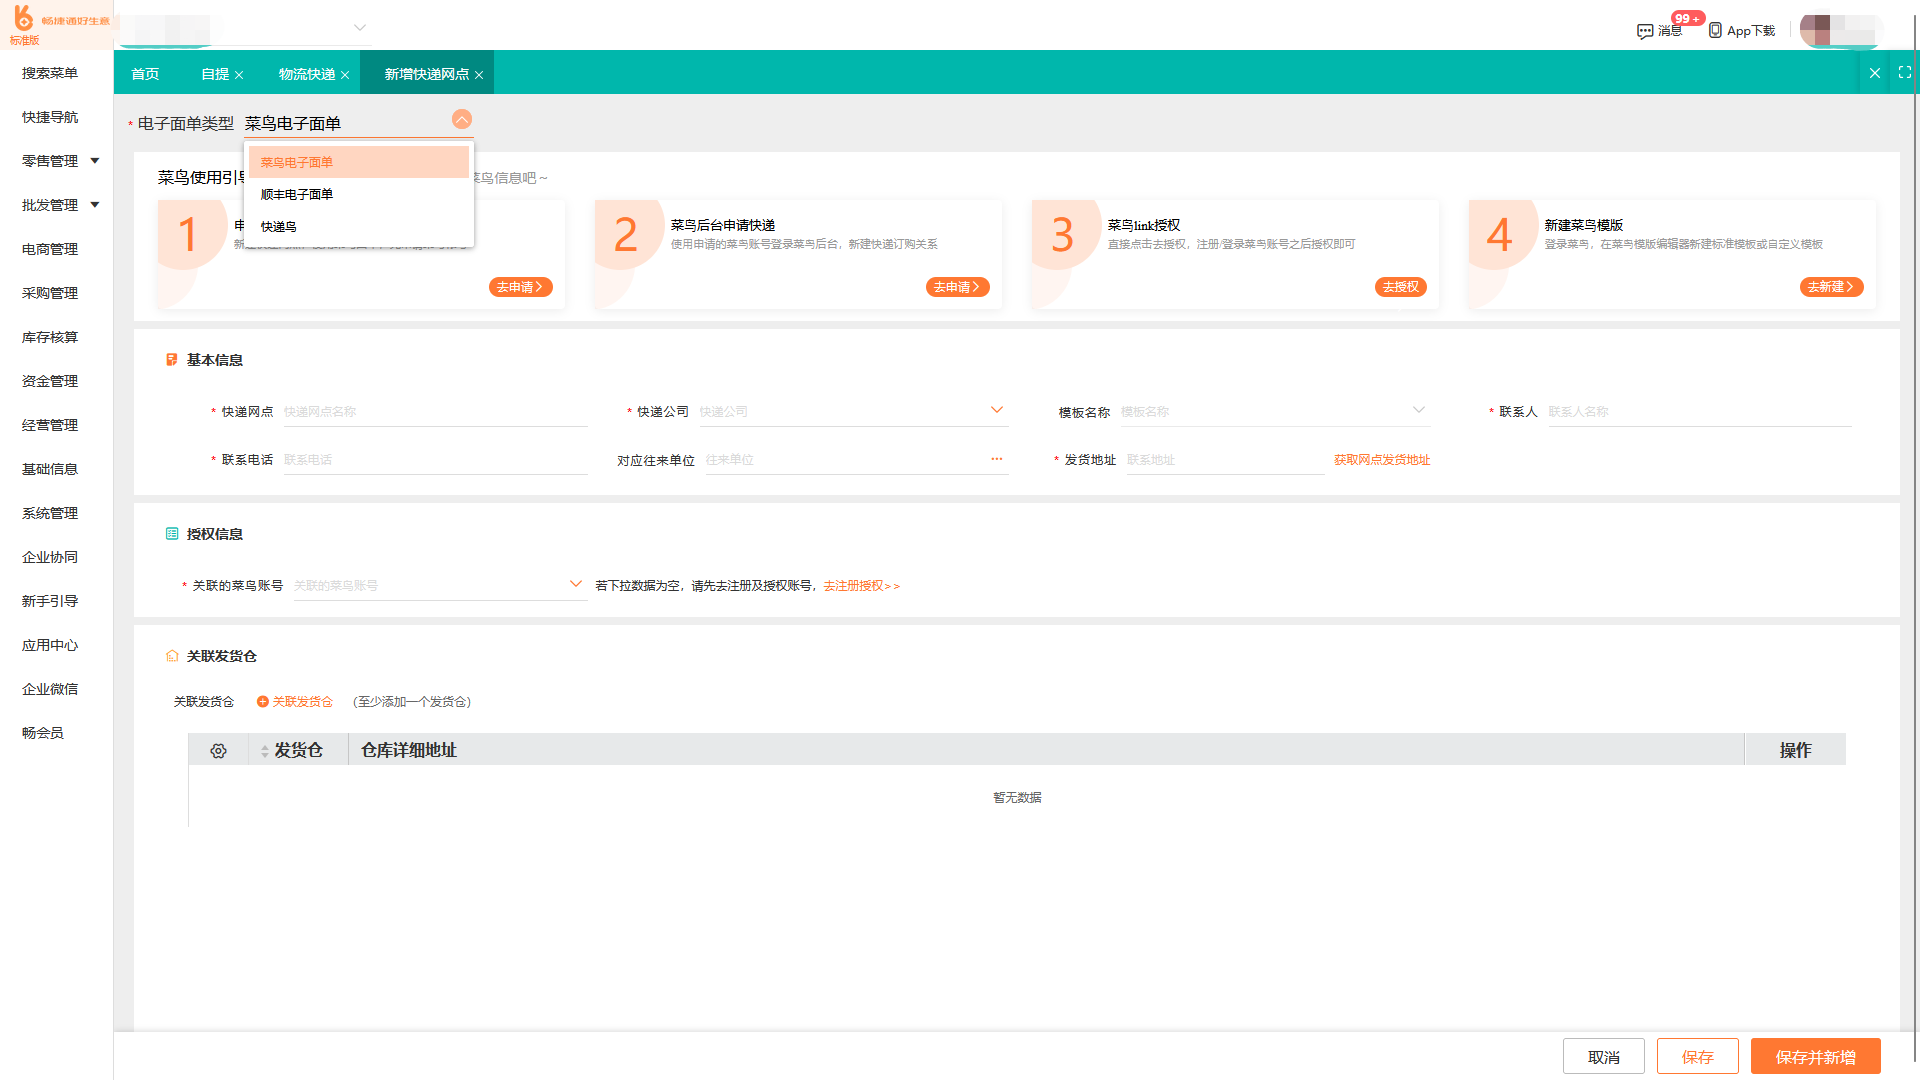Viewport: 1920px width, 1080px height.
Task: Click the 目提 tab
Action: 214,74
